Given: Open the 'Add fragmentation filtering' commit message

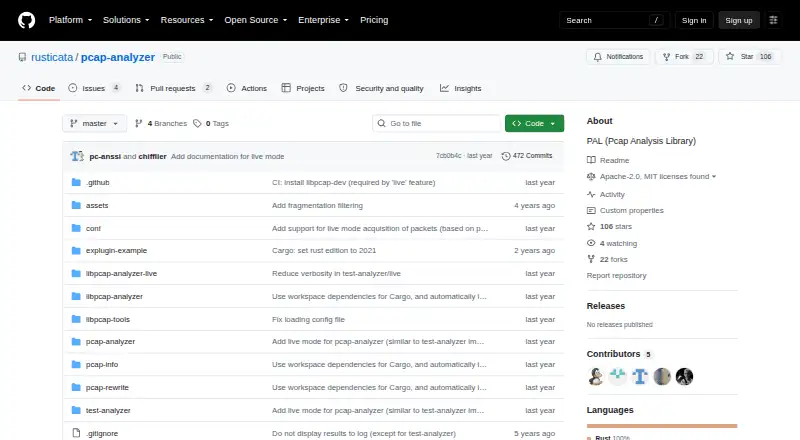Looking at the screenshot, I should tap(317, 205).
